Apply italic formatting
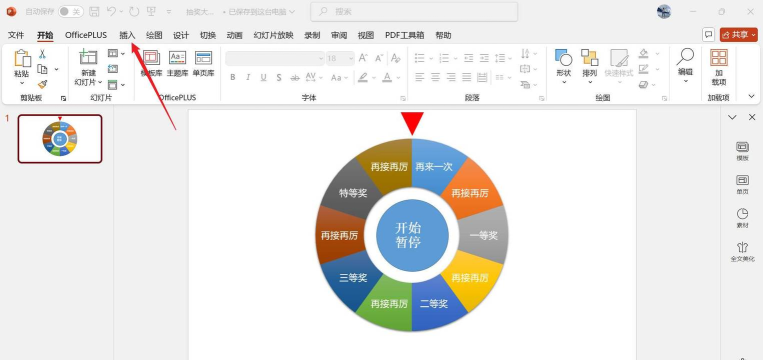 coord(248,77)
